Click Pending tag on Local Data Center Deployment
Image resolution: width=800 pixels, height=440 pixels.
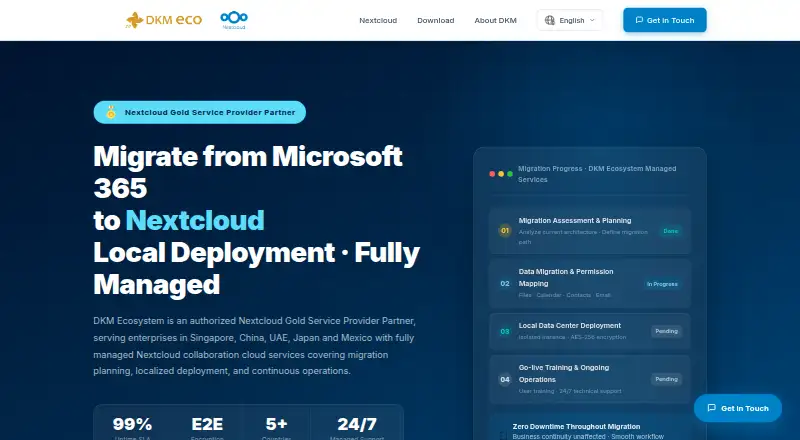click(666, 331)
